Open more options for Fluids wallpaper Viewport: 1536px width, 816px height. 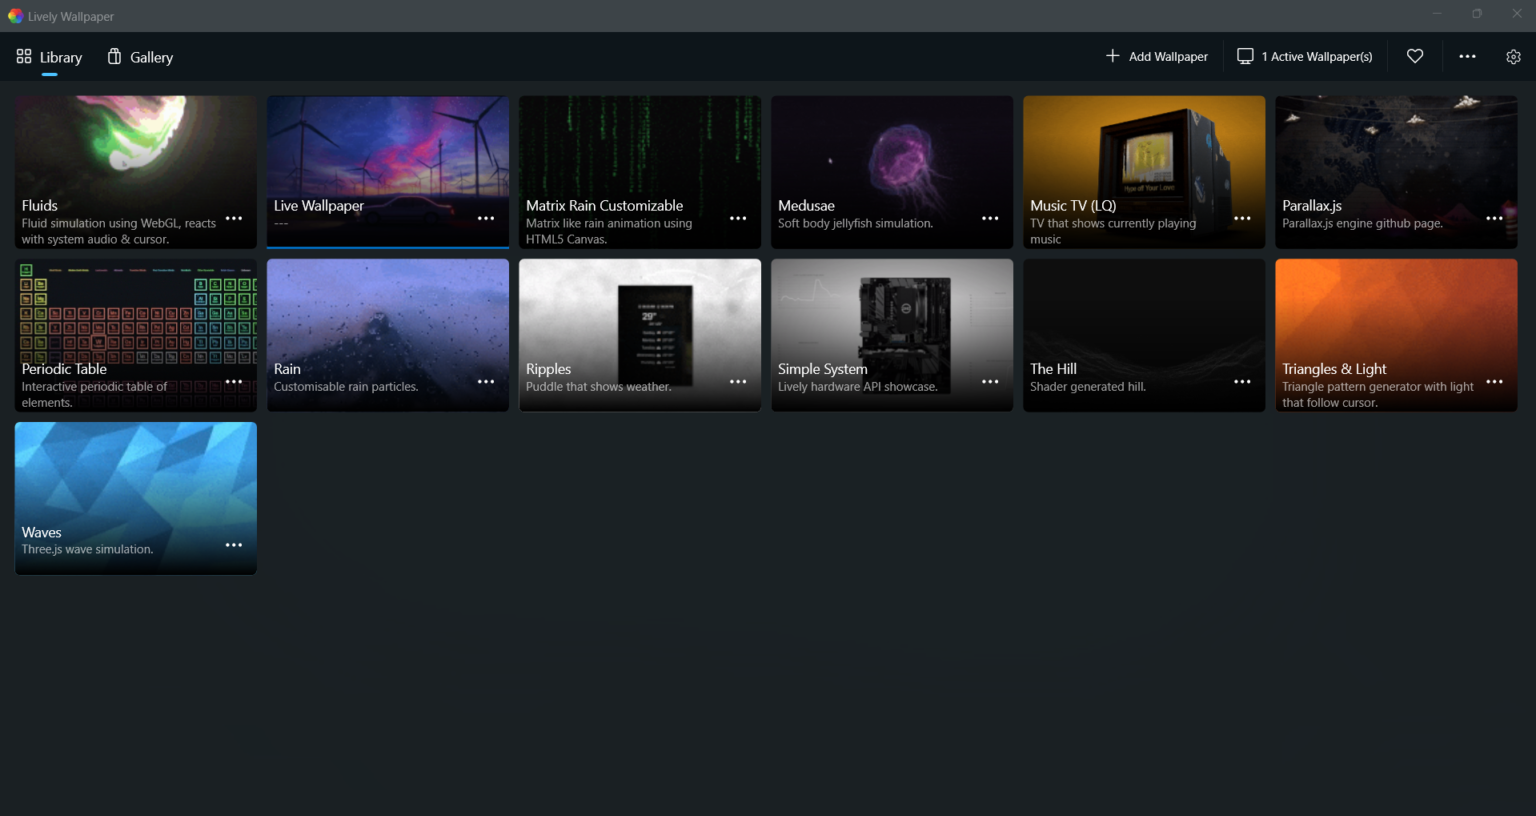pos(234,218)
